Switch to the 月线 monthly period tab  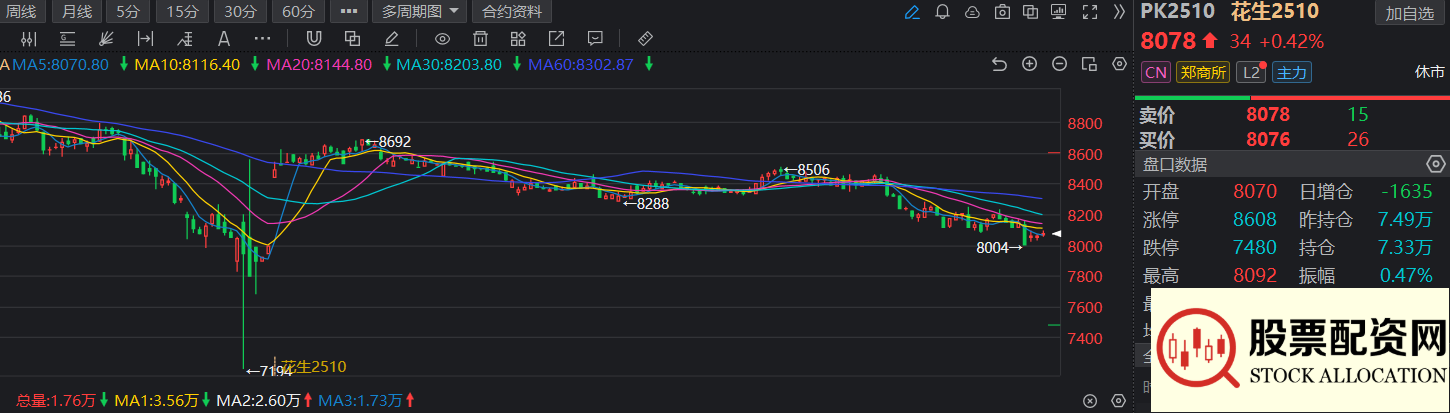tap(76, 12)
